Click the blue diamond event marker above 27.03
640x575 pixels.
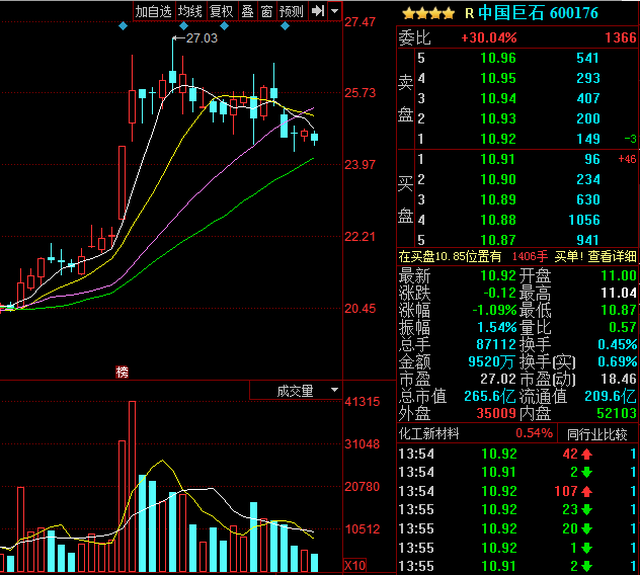(x=184, y=26)
